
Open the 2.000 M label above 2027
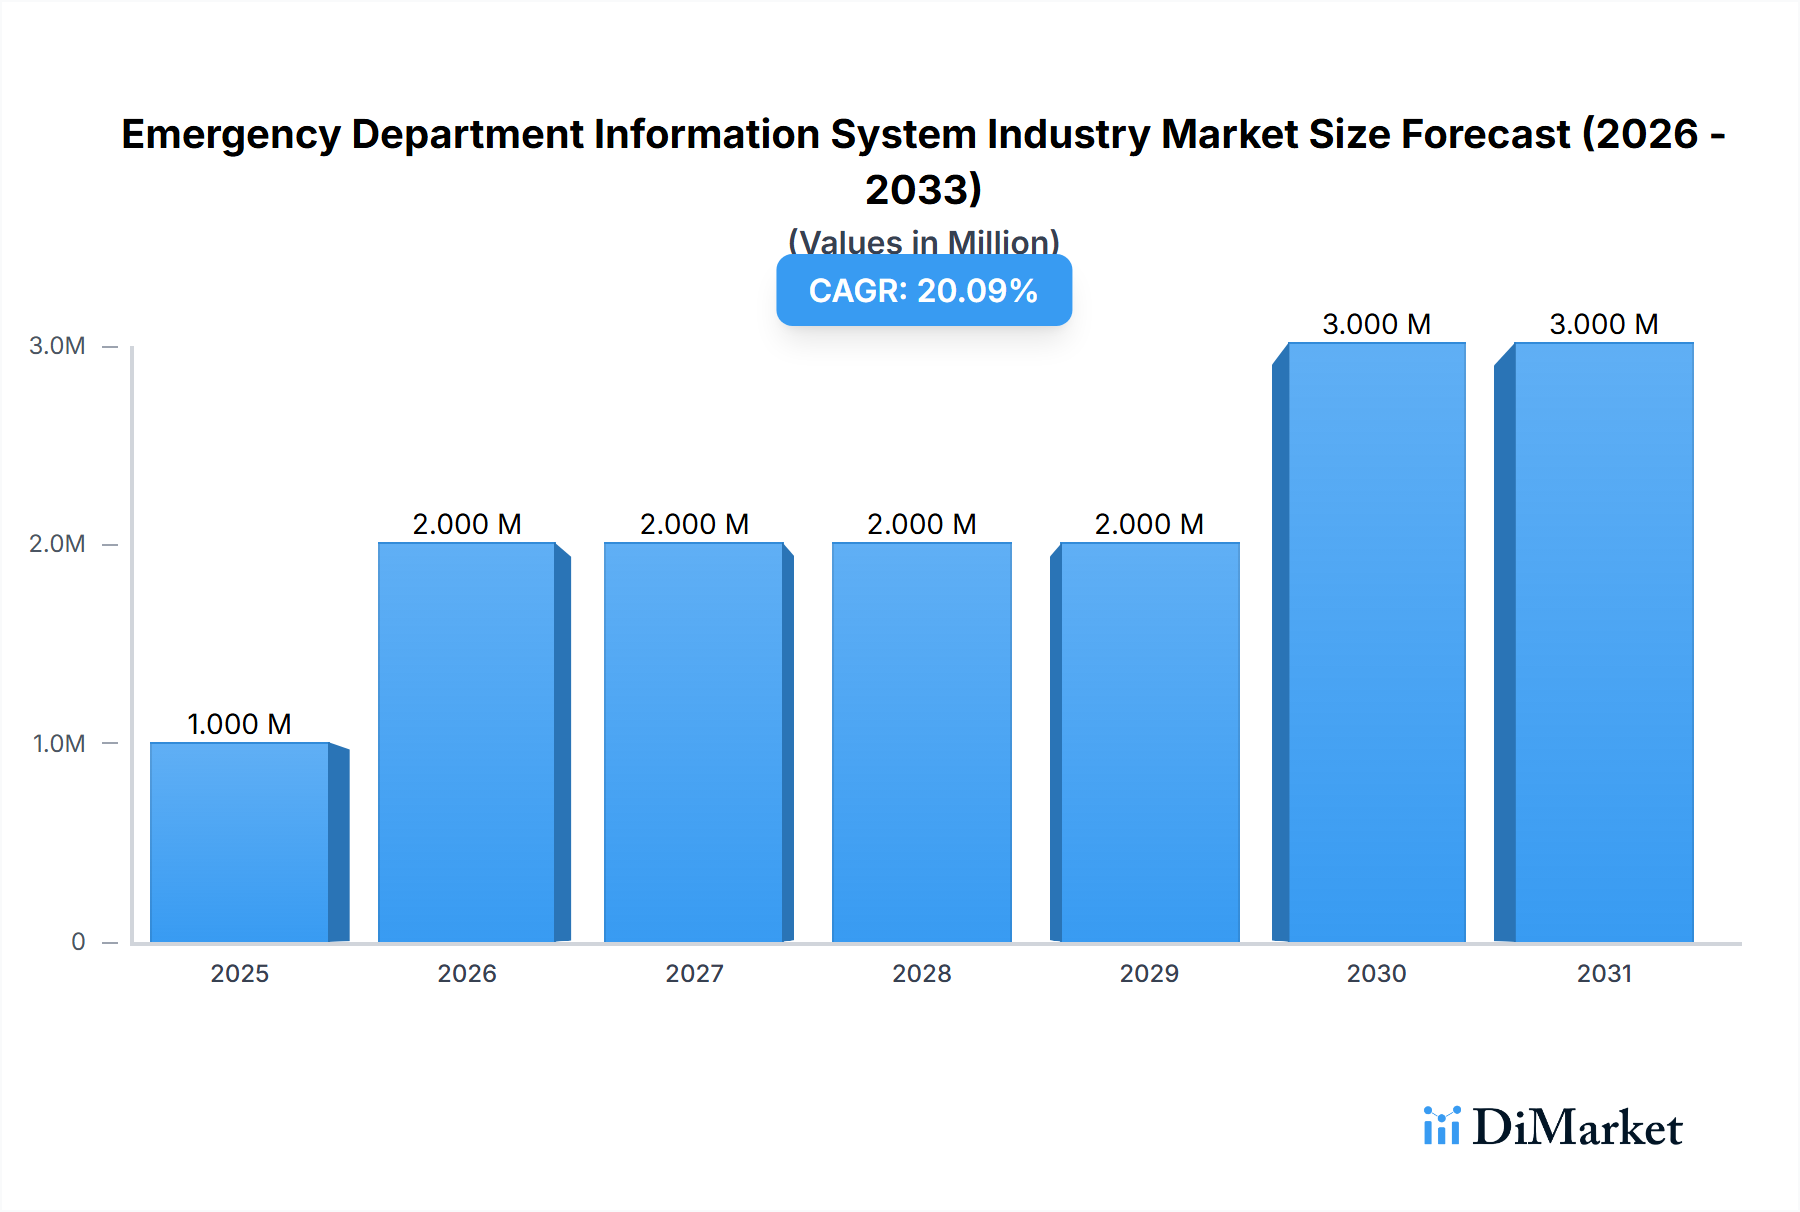pos(694,523)
